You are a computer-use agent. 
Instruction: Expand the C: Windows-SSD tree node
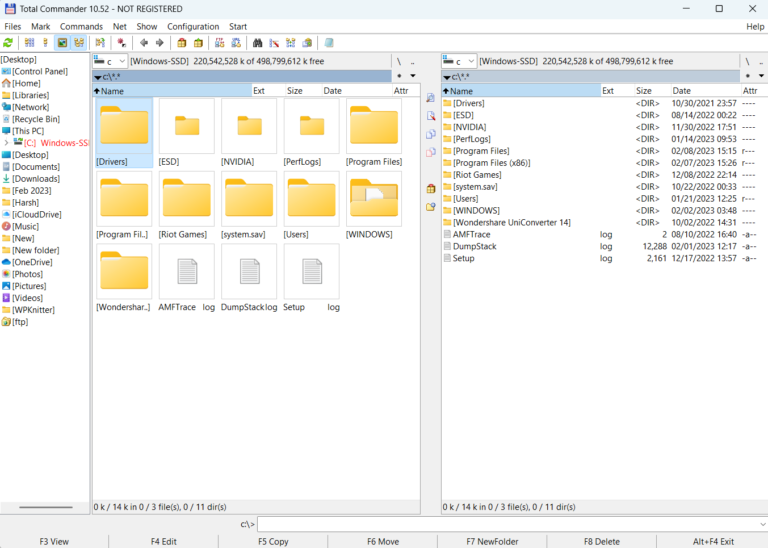(x=7, y=143)
